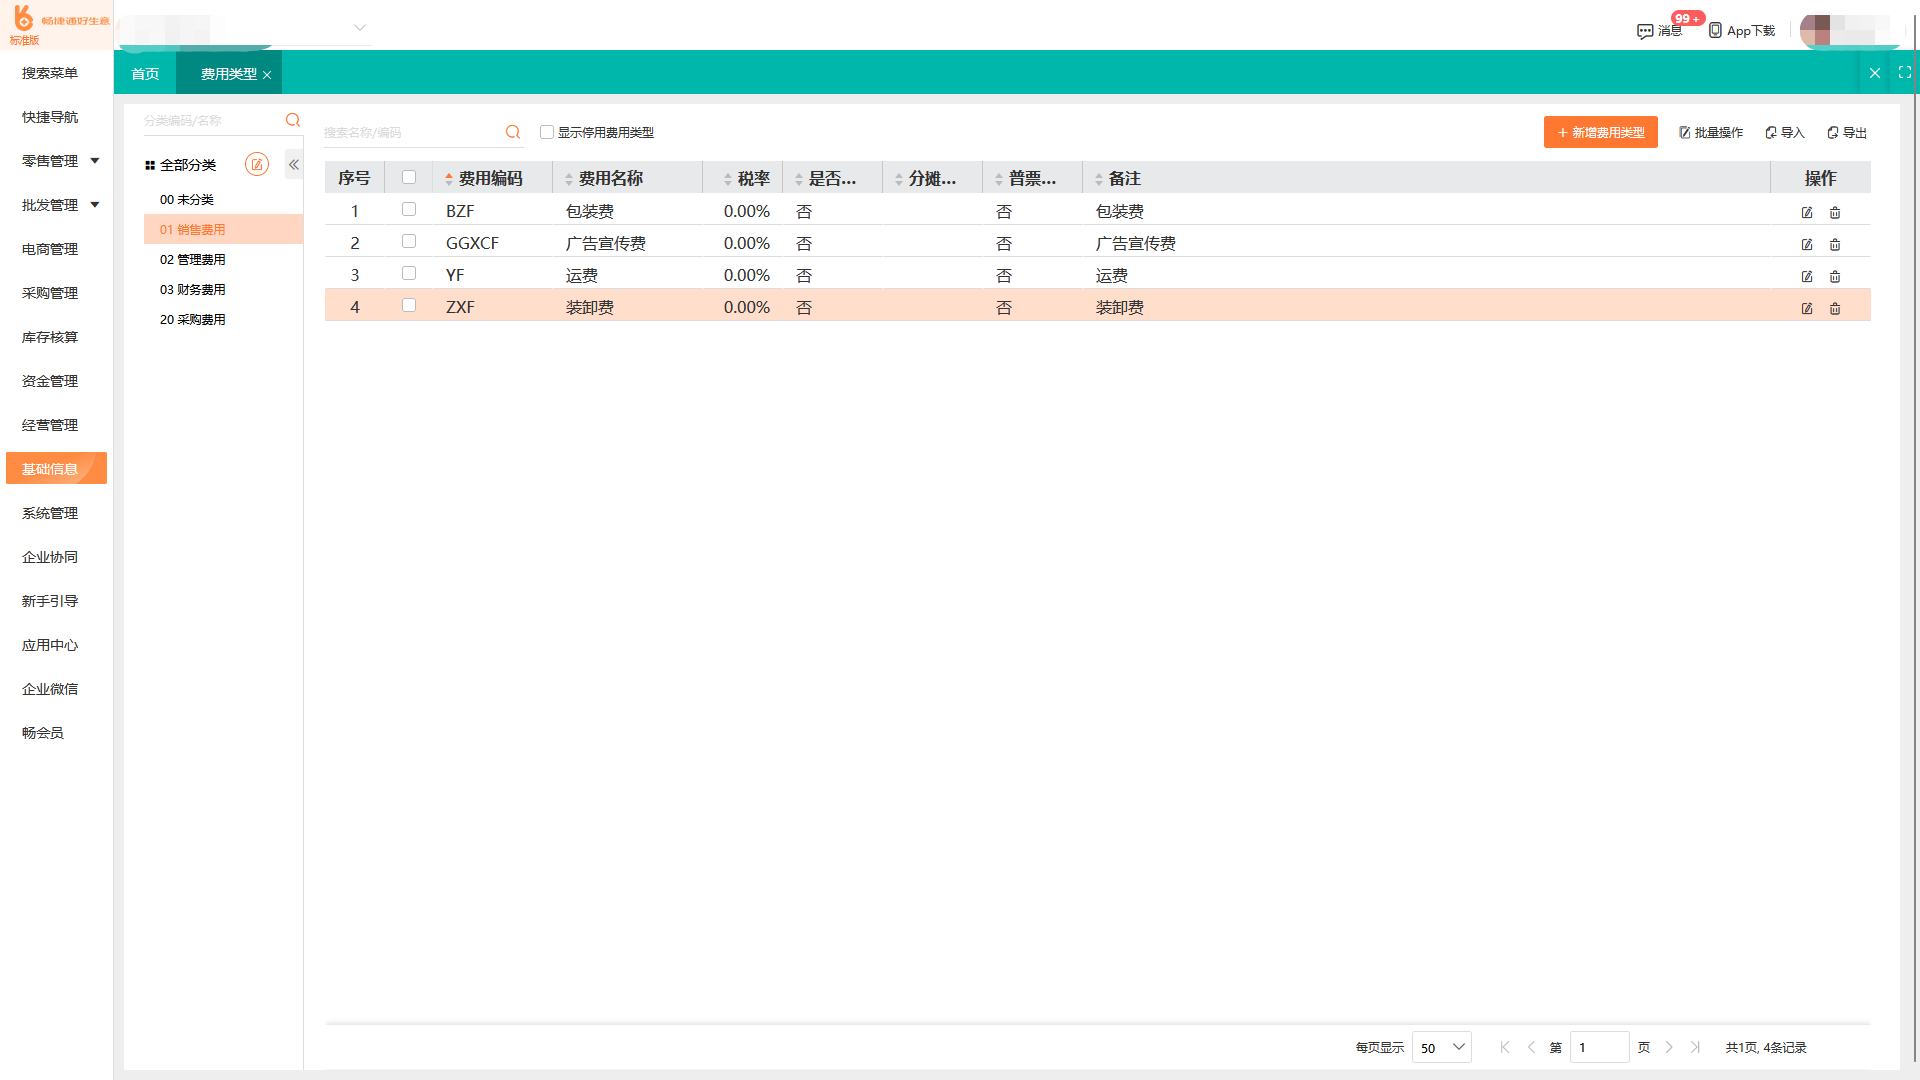The height and width of the screenshot is (1080, 1920).
Task: Select all rows using header checkbox
Action: (409, 178)
